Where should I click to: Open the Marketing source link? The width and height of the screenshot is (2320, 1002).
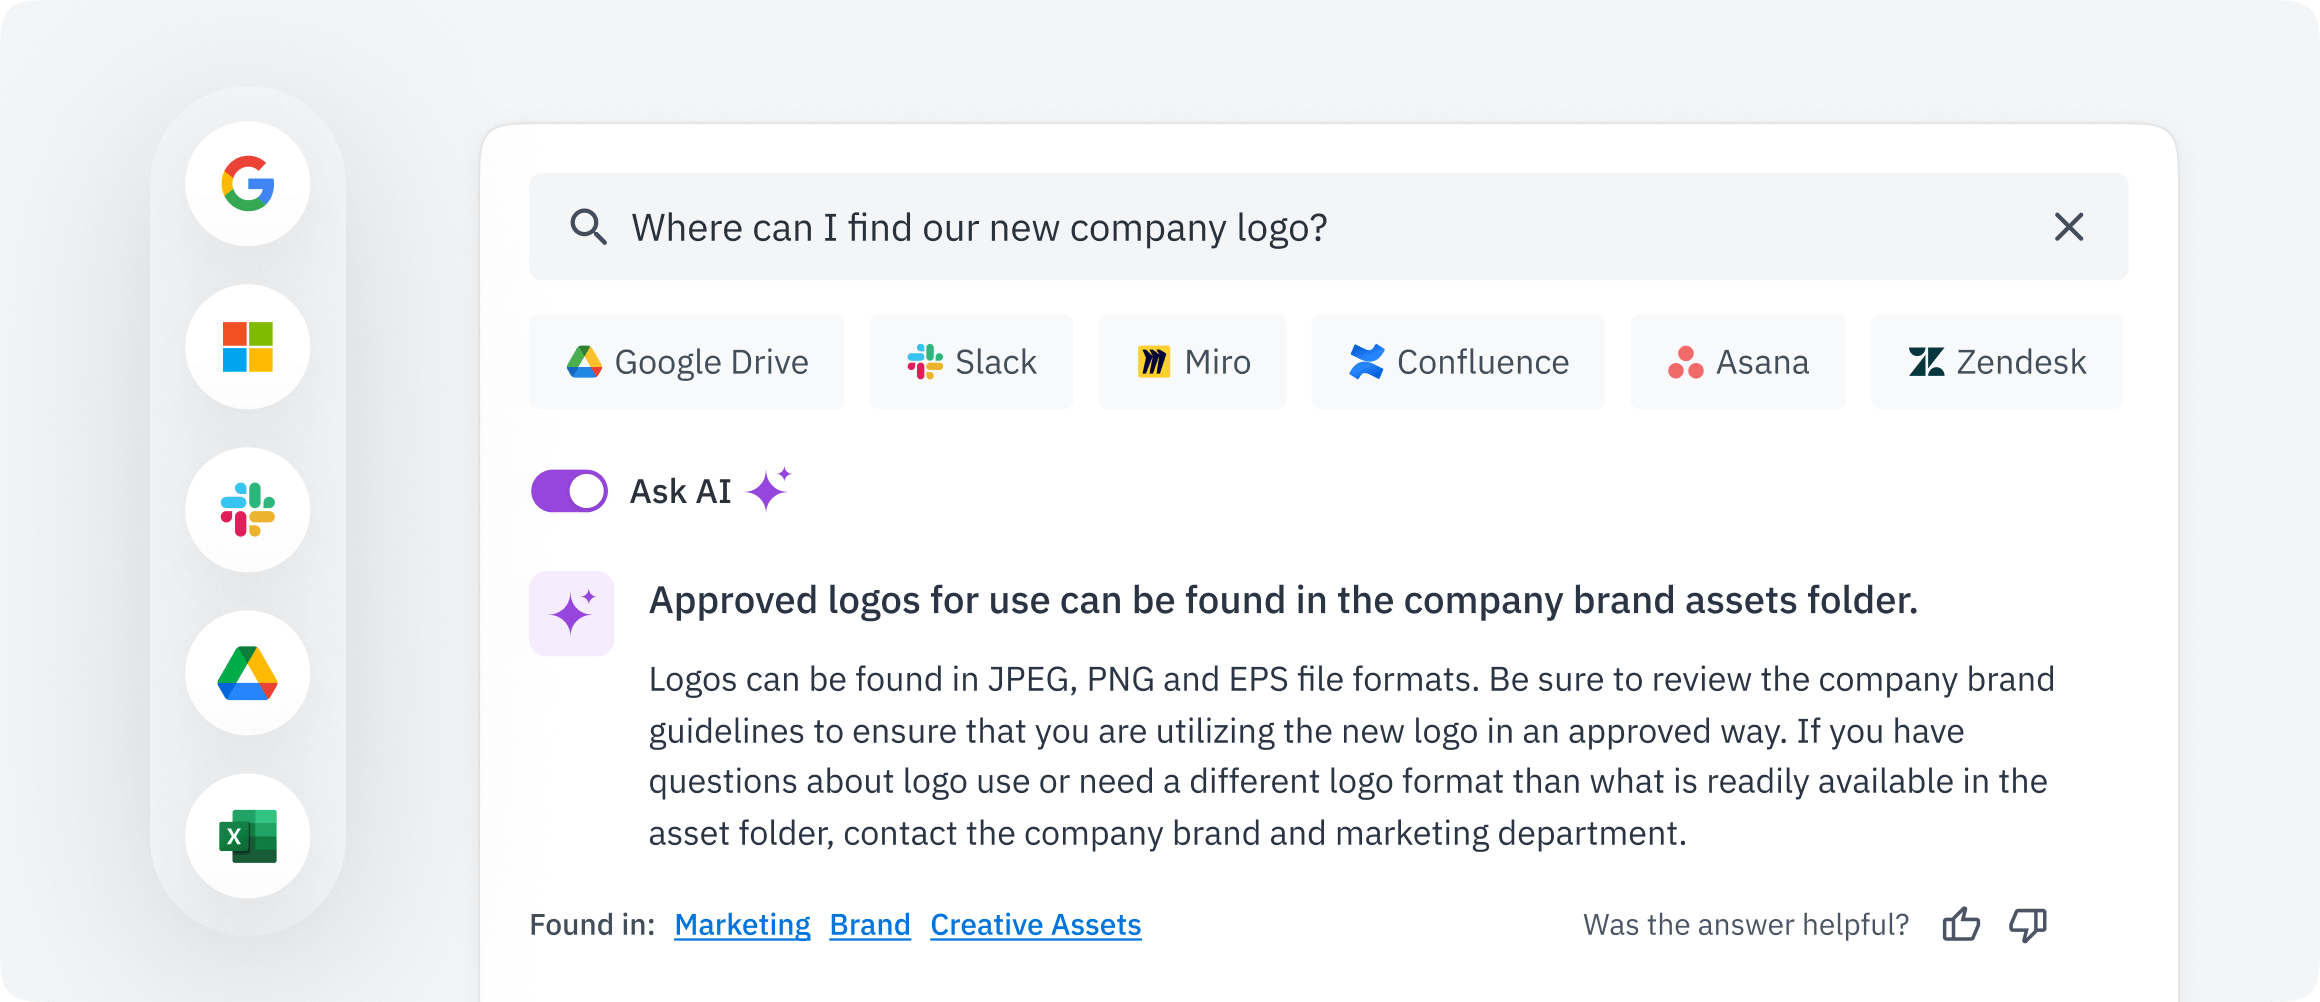(742, 925)
